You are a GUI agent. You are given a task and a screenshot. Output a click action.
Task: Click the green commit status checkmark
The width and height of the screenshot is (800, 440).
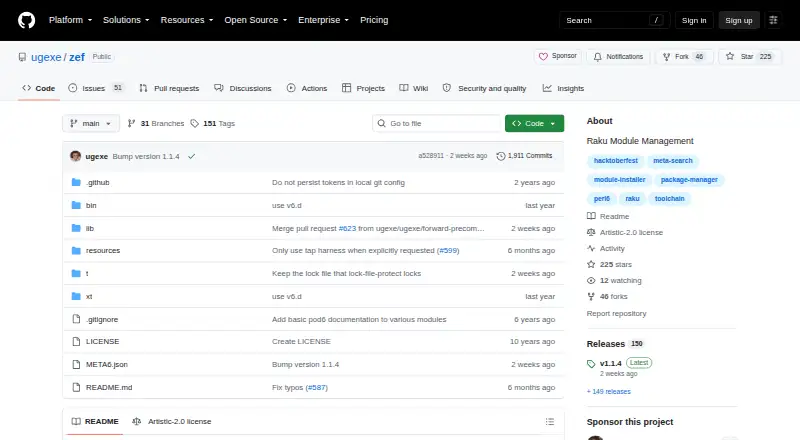pos(191,156)
